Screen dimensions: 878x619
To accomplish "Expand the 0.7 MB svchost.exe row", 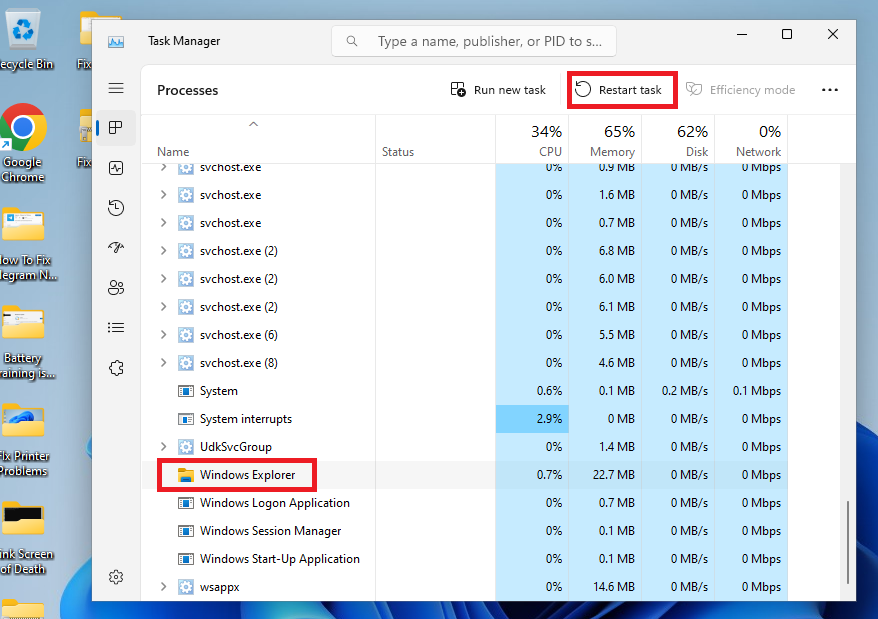I will point(164,222).
